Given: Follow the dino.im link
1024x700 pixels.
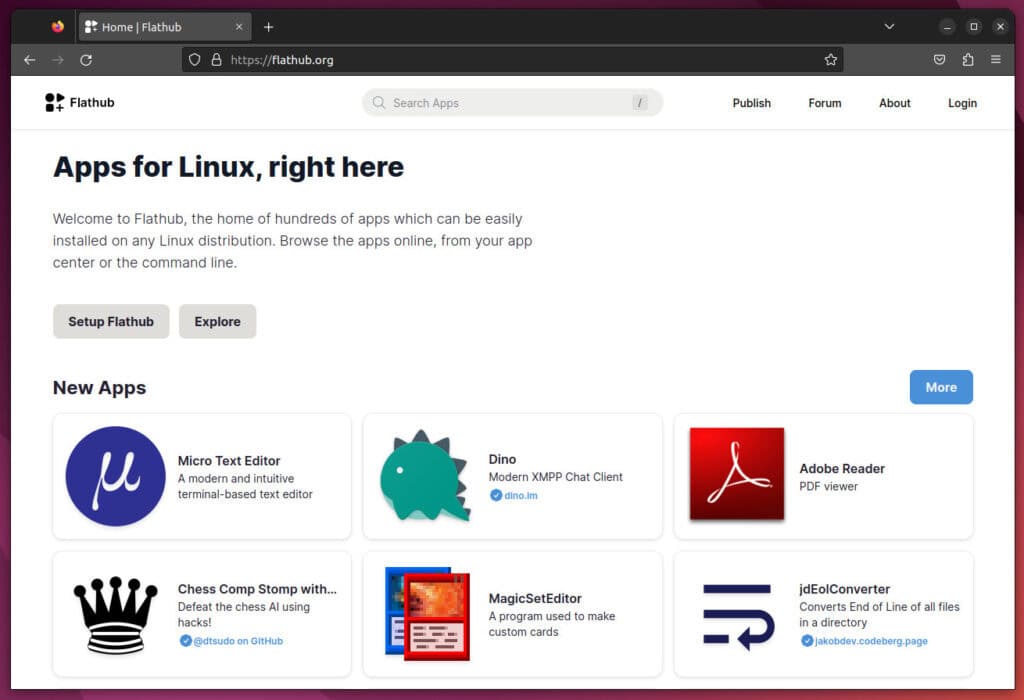Looking at the screenshot, I should coord(513,493).
